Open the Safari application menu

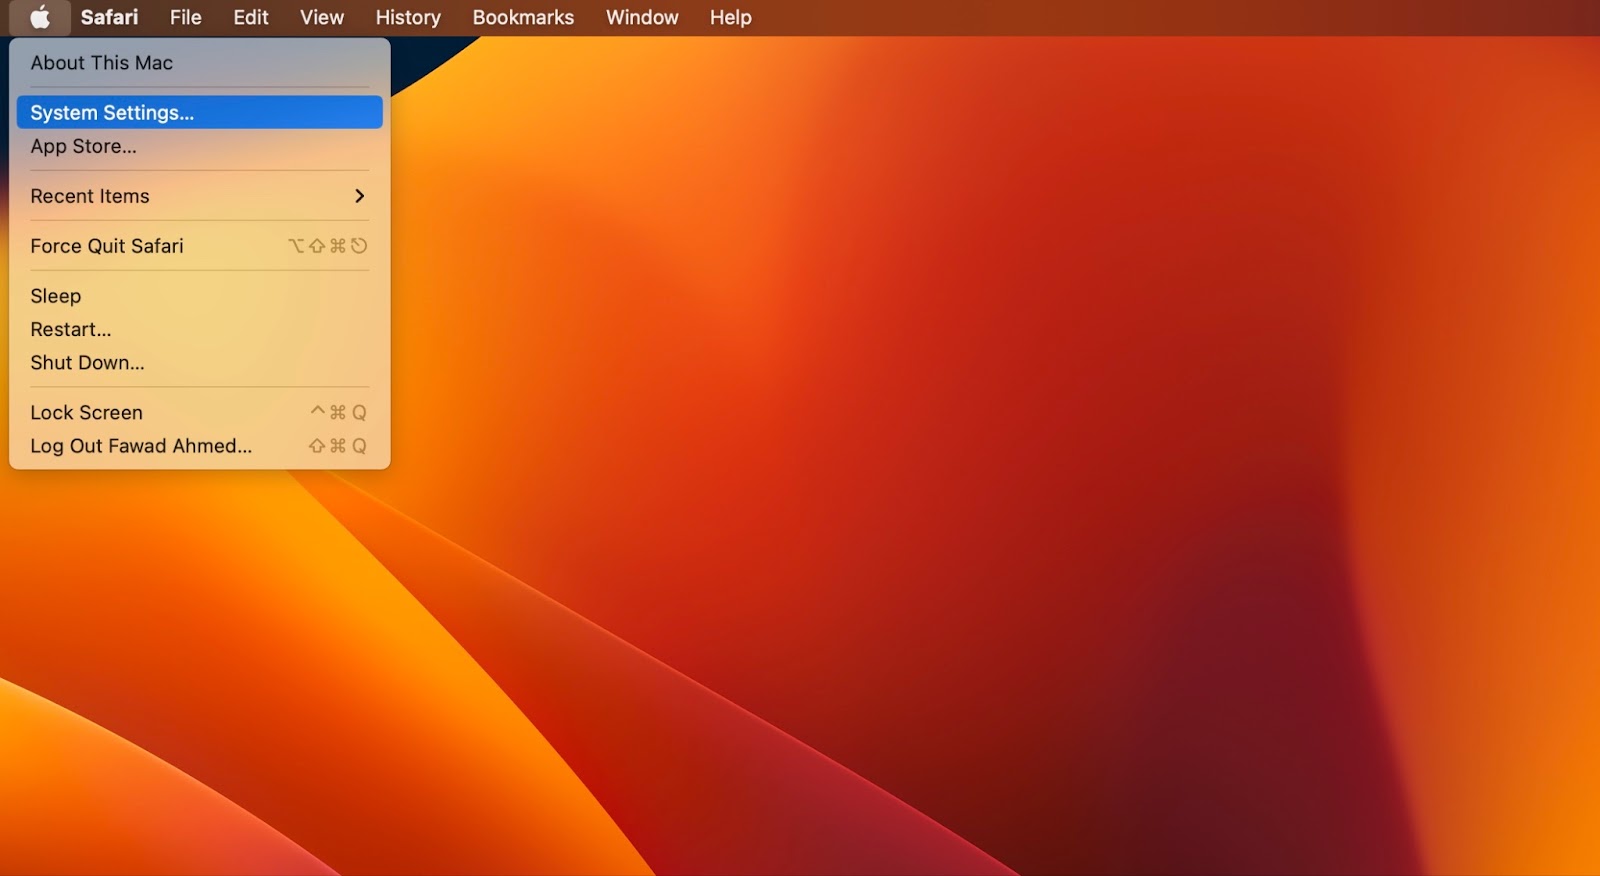[x=109, y=18]
